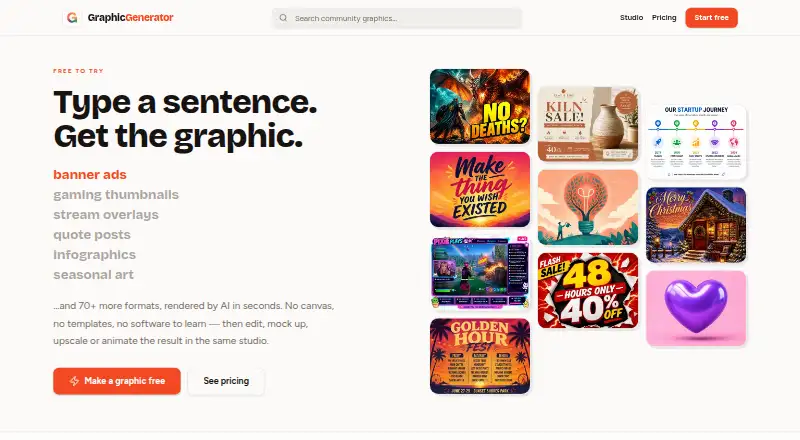Open the GraphicGenerator home link text
800x440 pixels.
click(131, 17)
